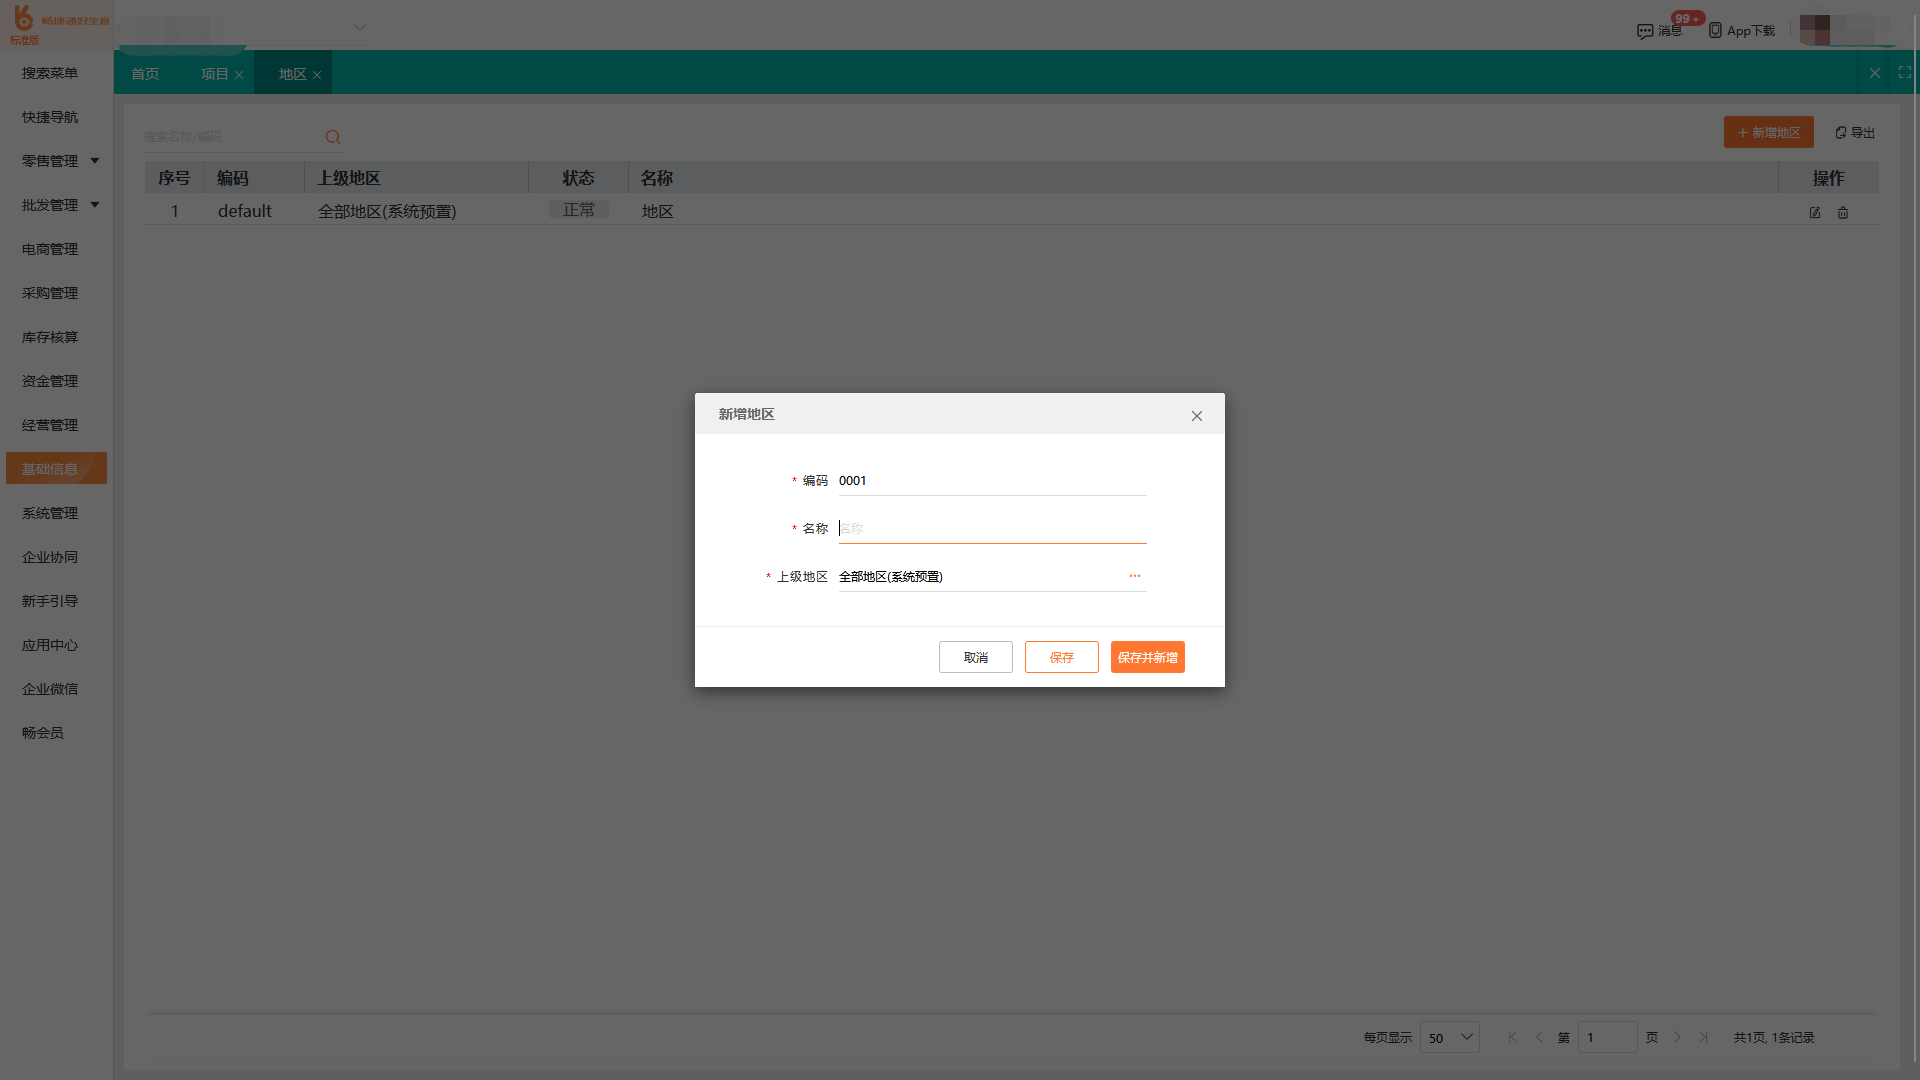The height and width of the screenshot is (1080, 1920).
Task: Open the 地区 tab menu
Action: click(291, 73)
